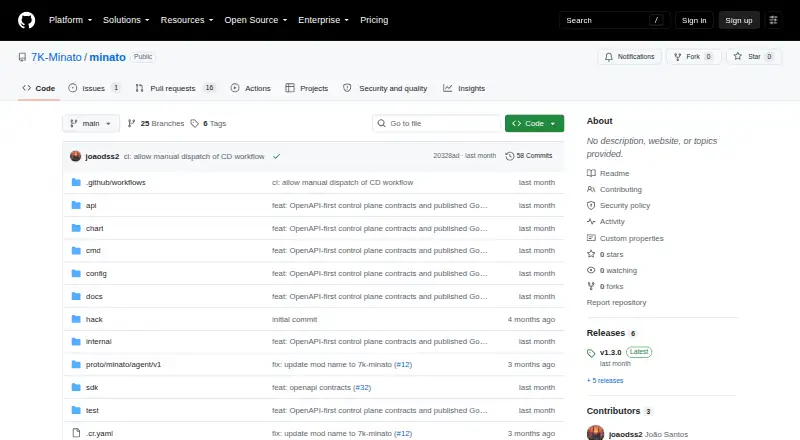The image size is (800, 440).
Task: Open the 'initial commit' message in hack row
Action: click(294, 320)
